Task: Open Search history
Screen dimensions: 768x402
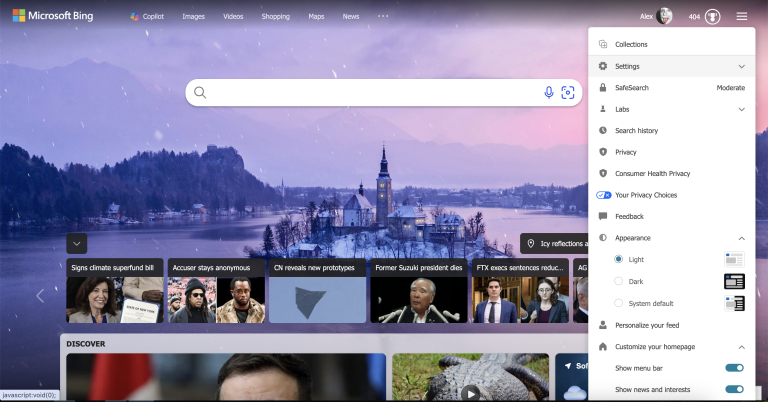Action: 672,131
